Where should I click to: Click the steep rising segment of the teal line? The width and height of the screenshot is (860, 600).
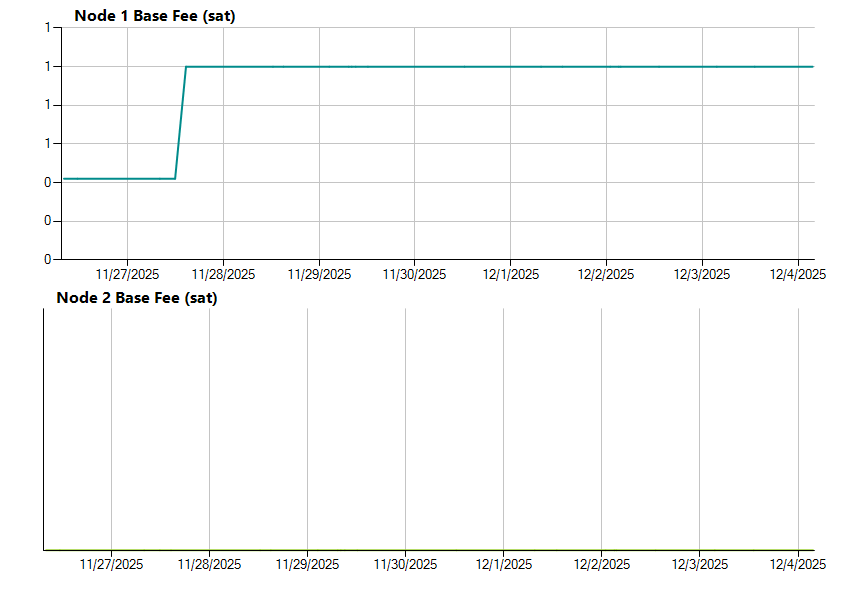click(181, 122)
